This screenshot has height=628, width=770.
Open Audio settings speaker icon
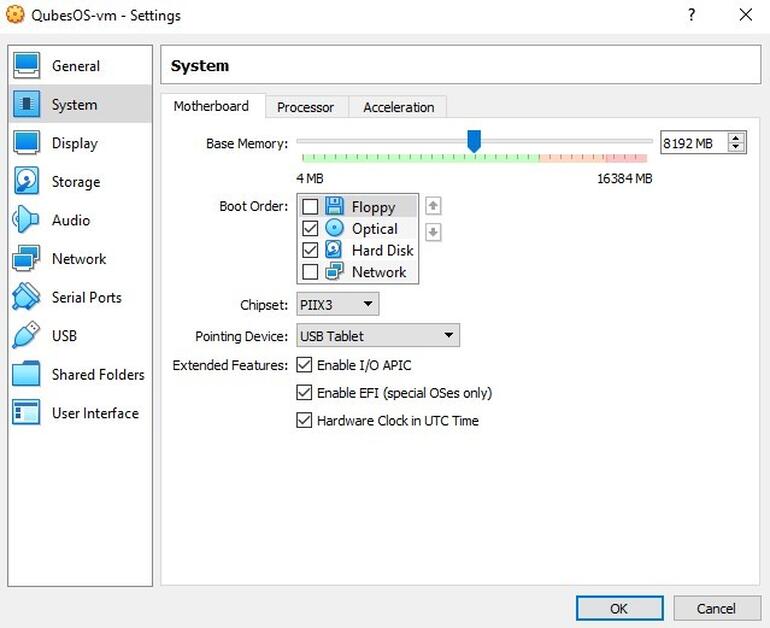coord(26,220)
